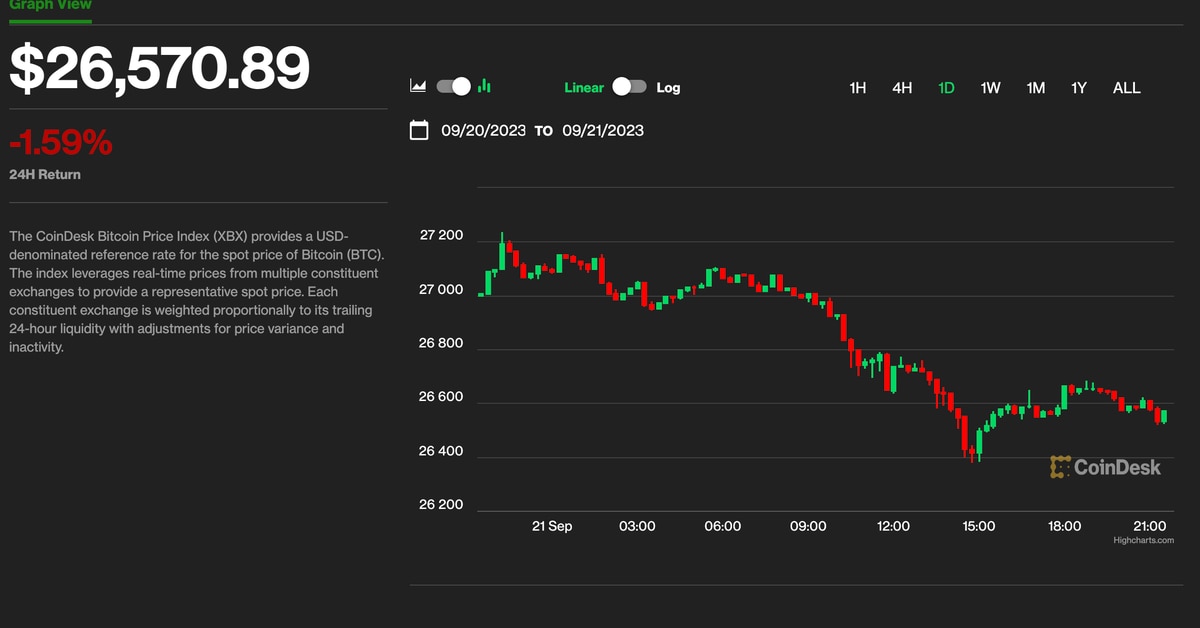
Task: Open the Highcharts.com credit link
Action: [x=1143, y=540]
